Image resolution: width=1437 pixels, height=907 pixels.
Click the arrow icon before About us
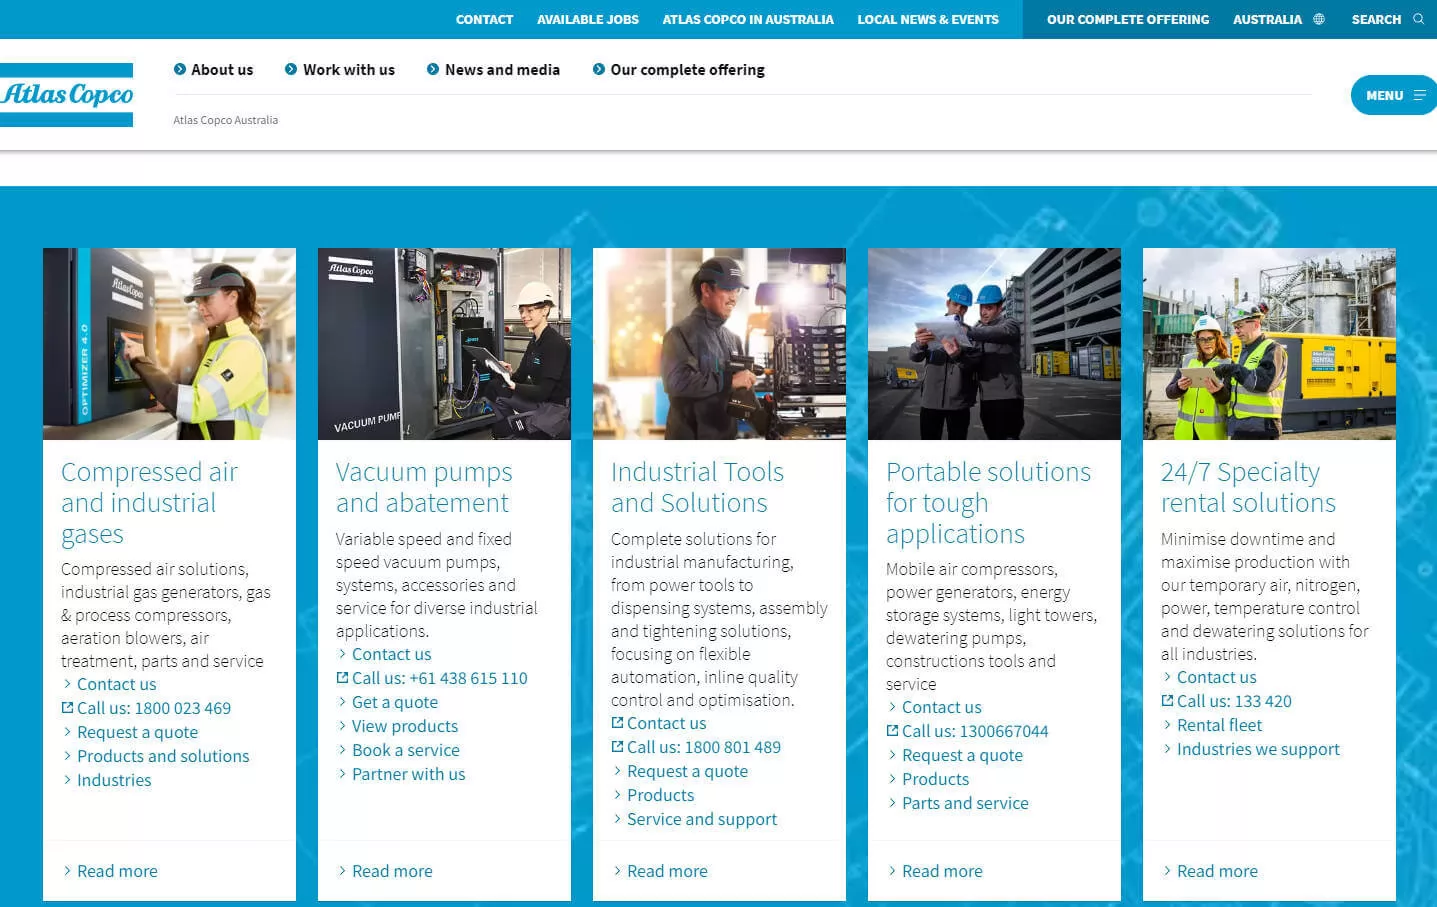tap(180, 69)
